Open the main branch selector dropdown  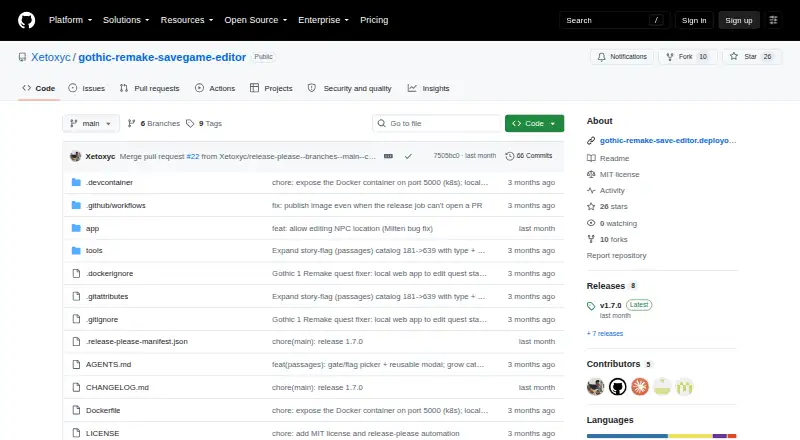point(91,124)
